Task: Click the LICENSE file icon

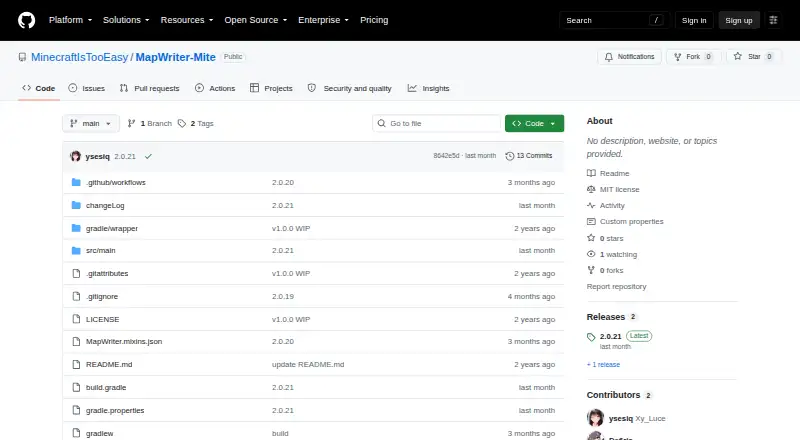Action: click(x=76, y=319)
